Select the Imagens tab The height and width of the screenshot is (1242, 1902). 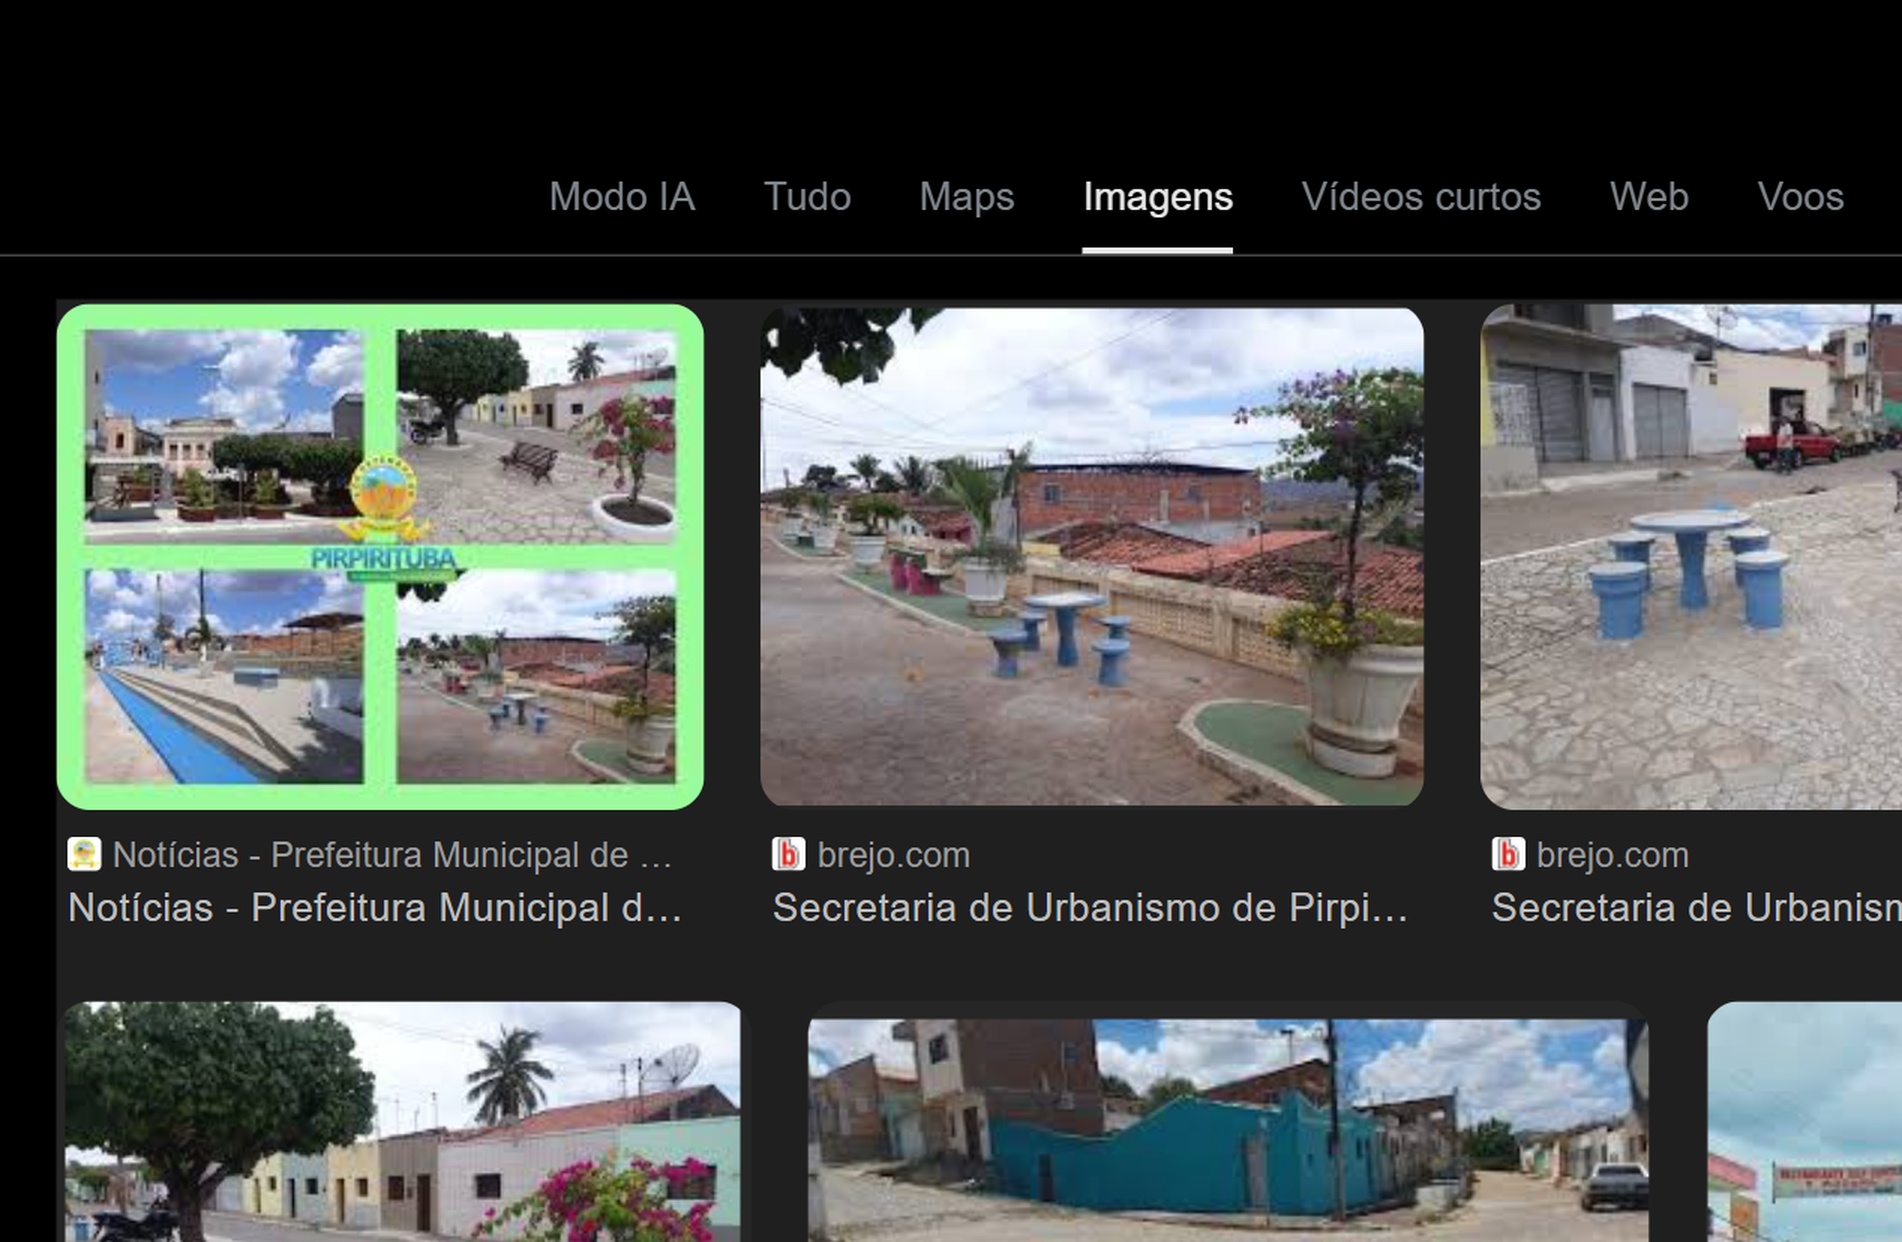1157,197
